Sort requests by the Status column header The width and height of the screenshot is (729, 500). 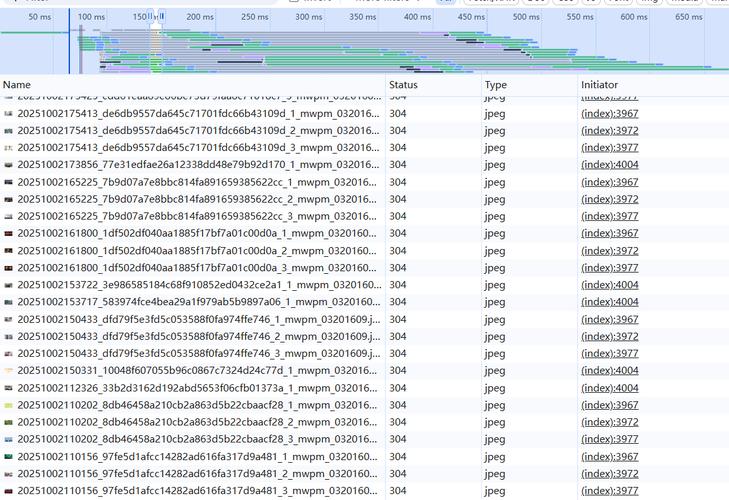(403, 85)
